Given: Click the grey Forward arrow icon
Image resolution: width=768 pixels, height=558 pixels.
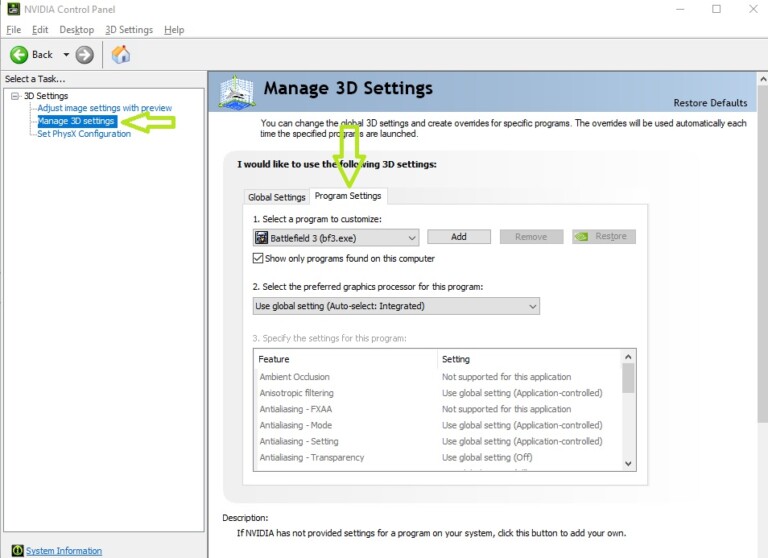Looking at the screenshot, I should click(x=84, y=55).
